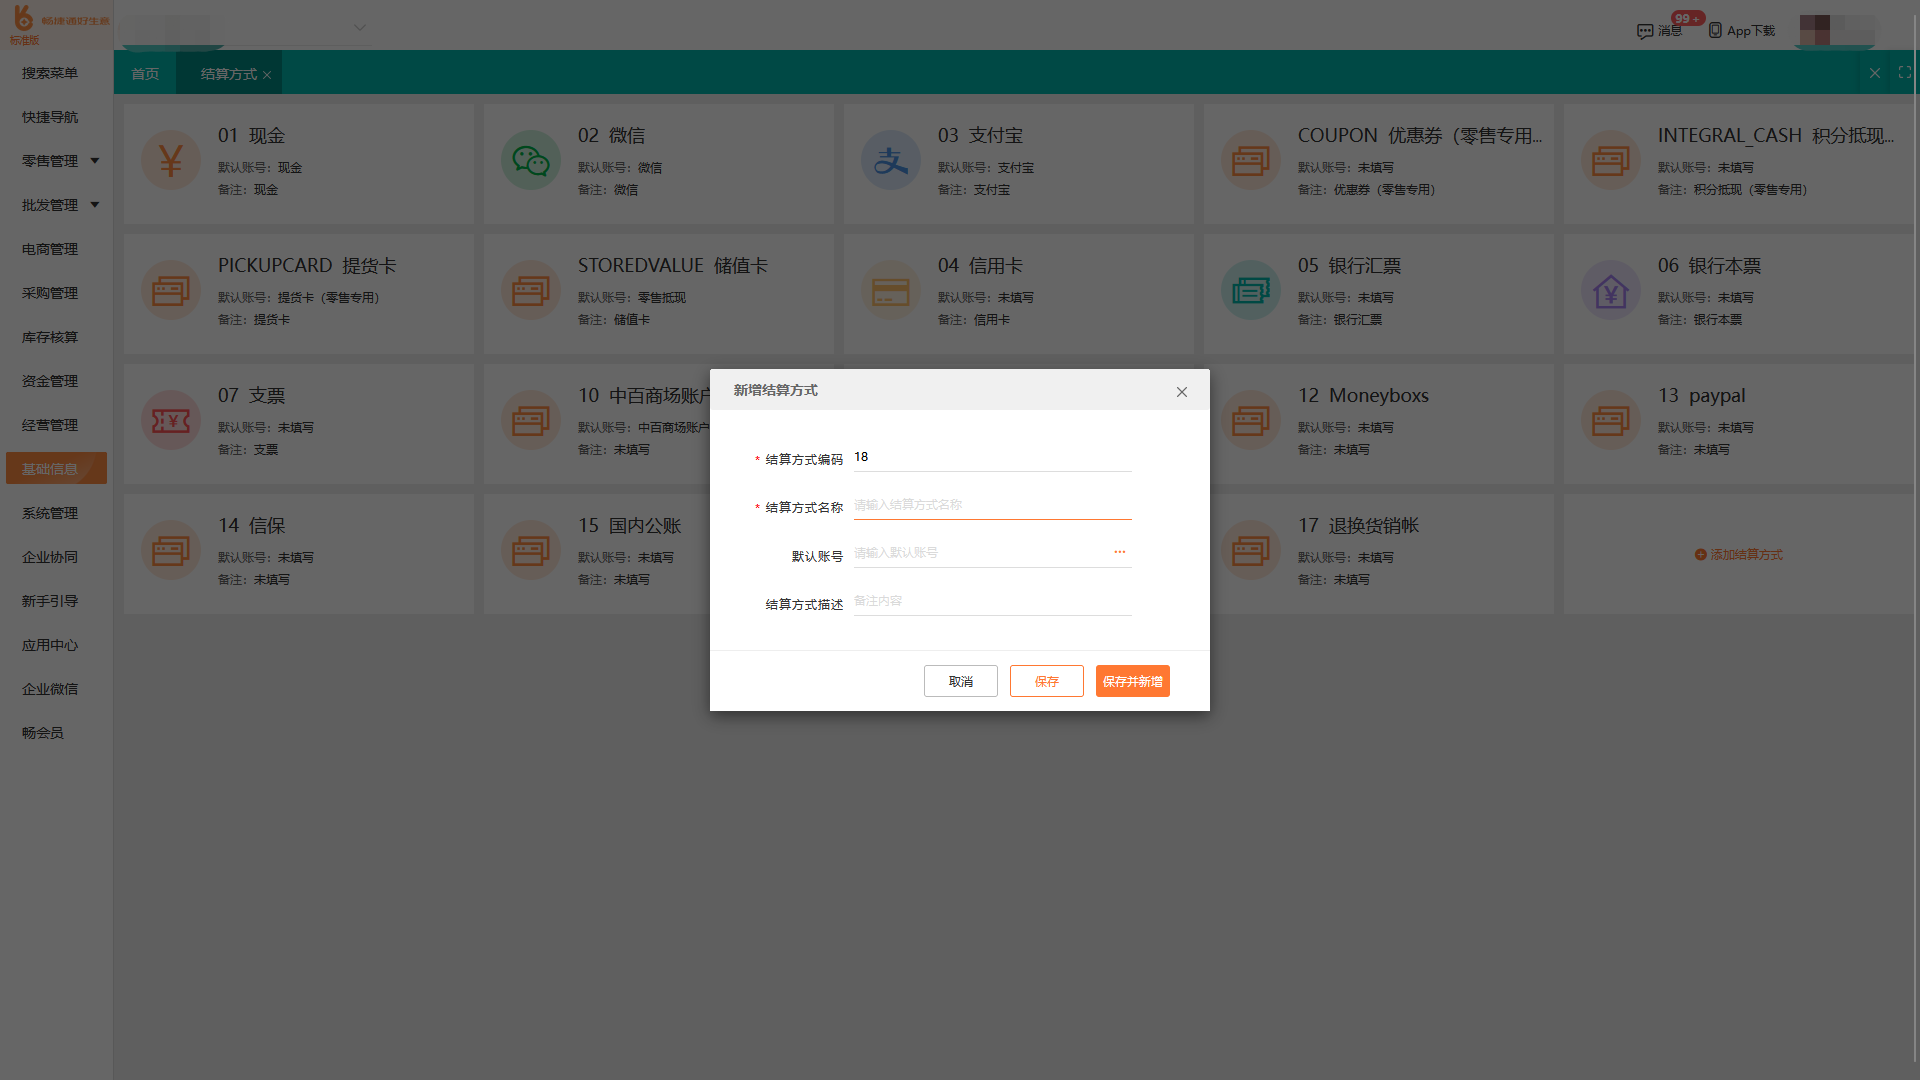
Task: Click the 现金 payment method icon
Action: click(170, 158)
